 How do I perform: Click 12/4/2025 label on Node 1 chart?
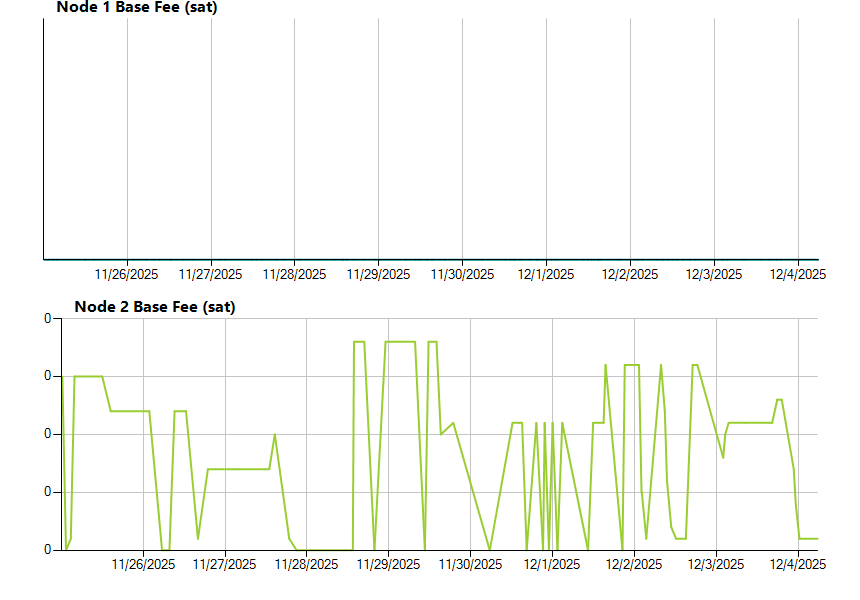[798, 274]
